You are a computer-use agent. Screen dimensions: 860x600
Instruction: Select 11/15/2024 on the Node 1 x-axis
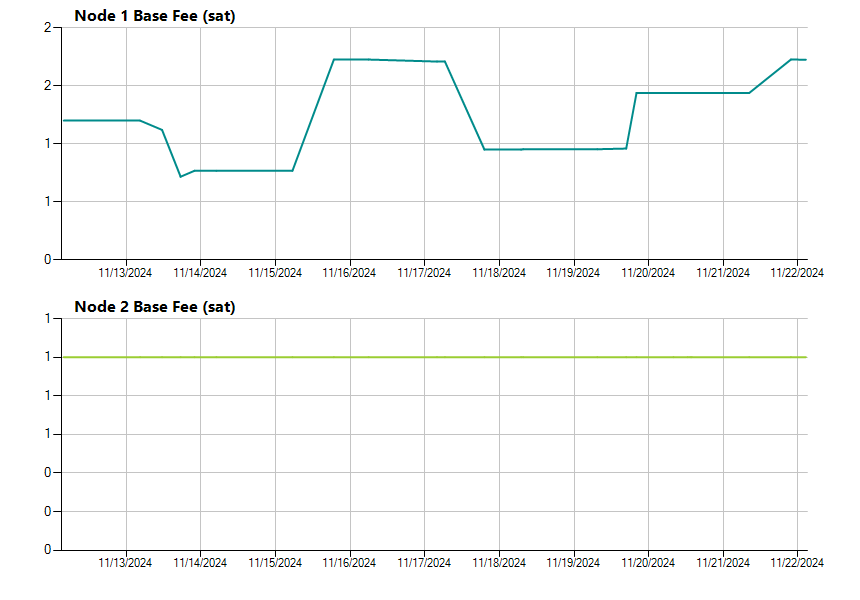tap(275, 272)
